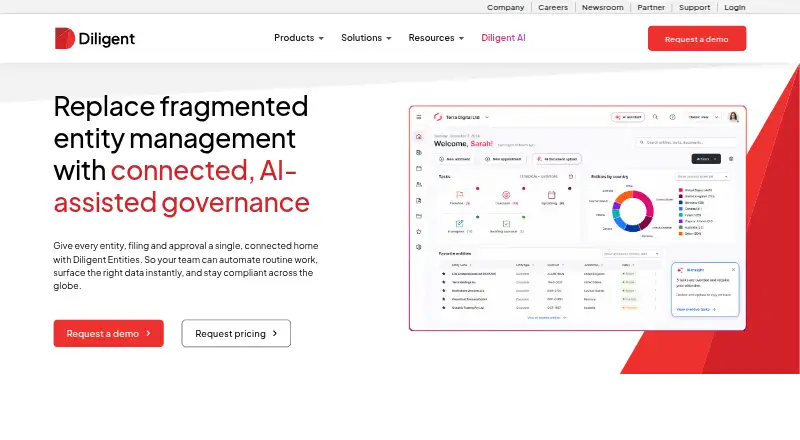
Task: Select the document icon in dashboard sidebar
Action: pos(419,200)
